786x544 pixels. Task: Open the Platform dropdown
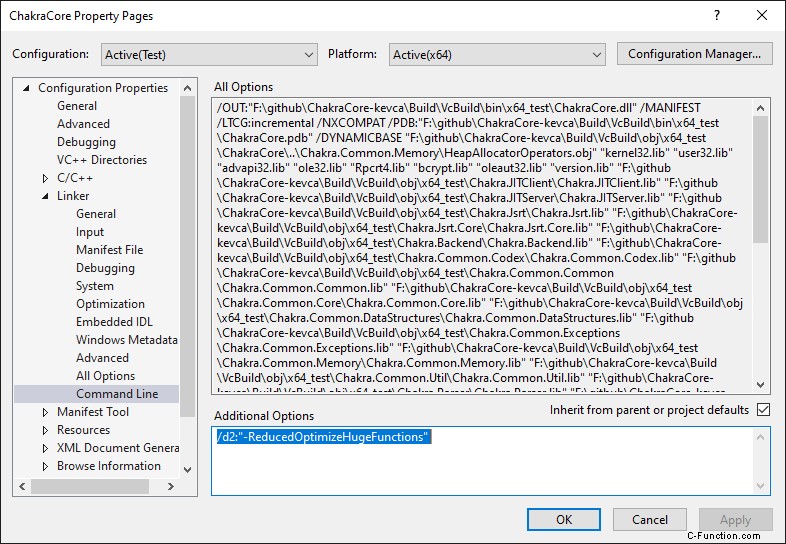(497, 54)
